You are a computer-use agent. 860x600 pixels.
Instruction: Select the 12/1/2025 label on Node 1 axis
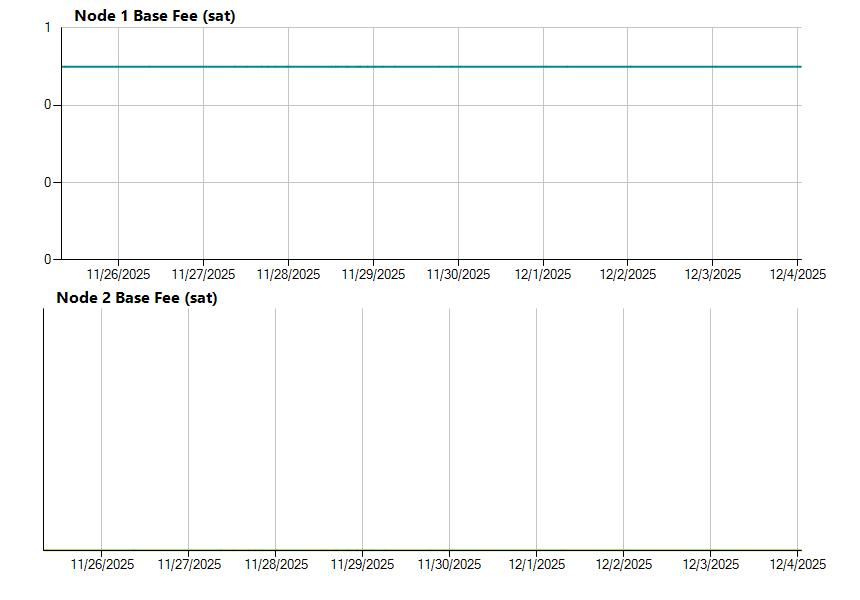coord(543,274)
